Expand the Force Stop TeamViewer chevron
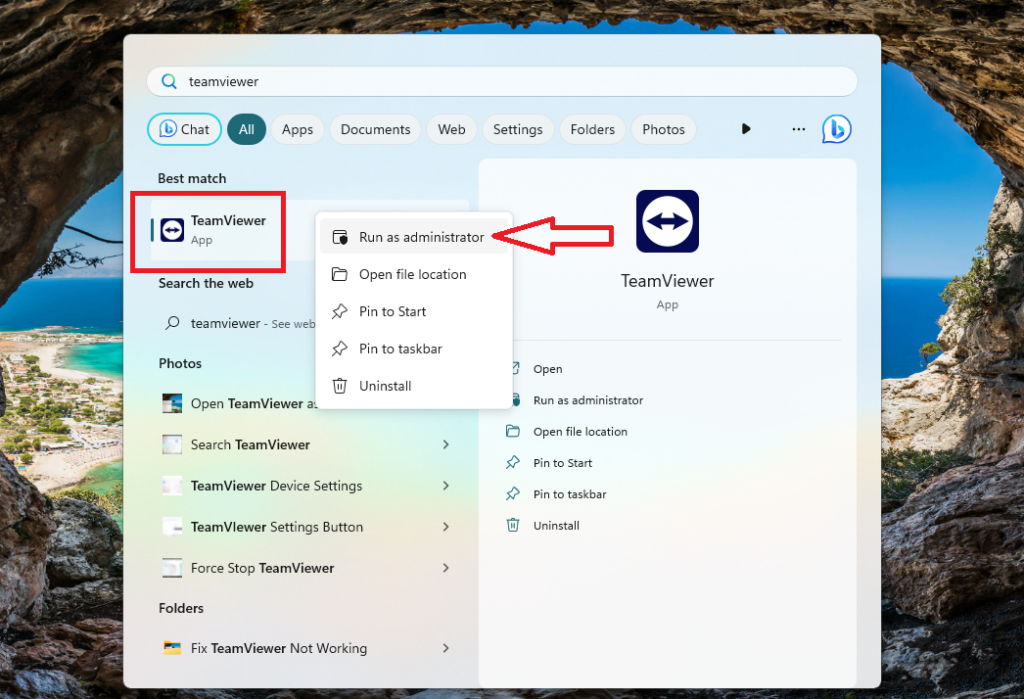Viewport: 1024px width, 699px height. tap(446, 567)
